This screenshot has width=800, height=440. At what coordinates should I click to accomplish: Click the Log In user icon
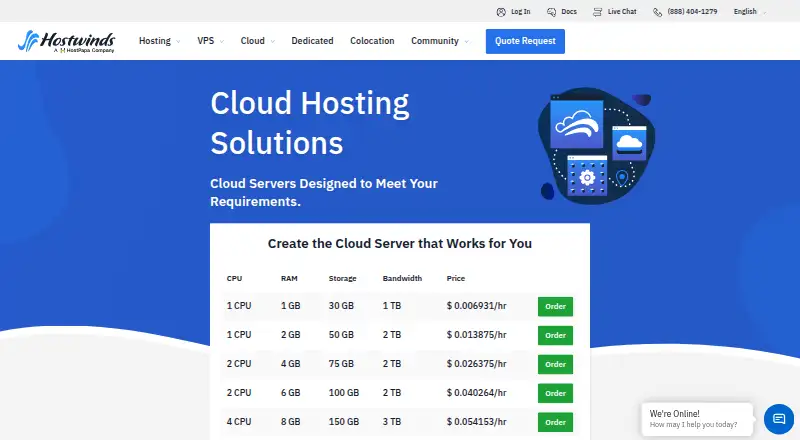[501, 12]
